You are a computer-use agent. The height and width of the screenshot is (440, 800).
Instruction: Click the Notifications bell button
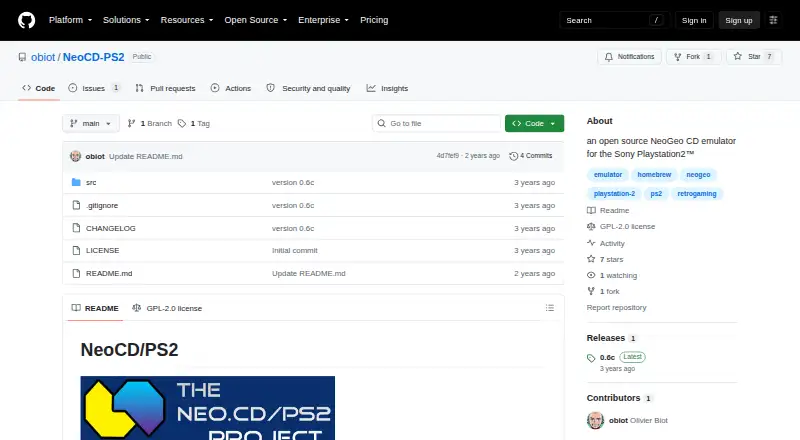[x=630, y=57]
